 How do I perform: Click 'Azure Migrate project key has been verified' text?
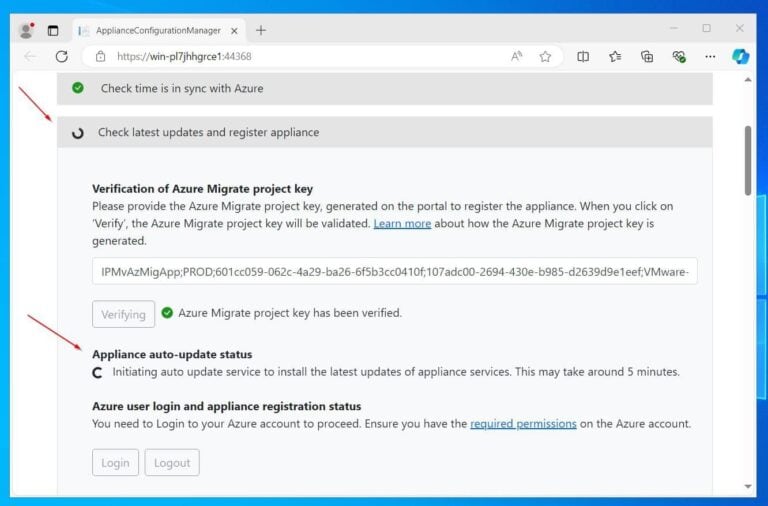click(290, 313)
